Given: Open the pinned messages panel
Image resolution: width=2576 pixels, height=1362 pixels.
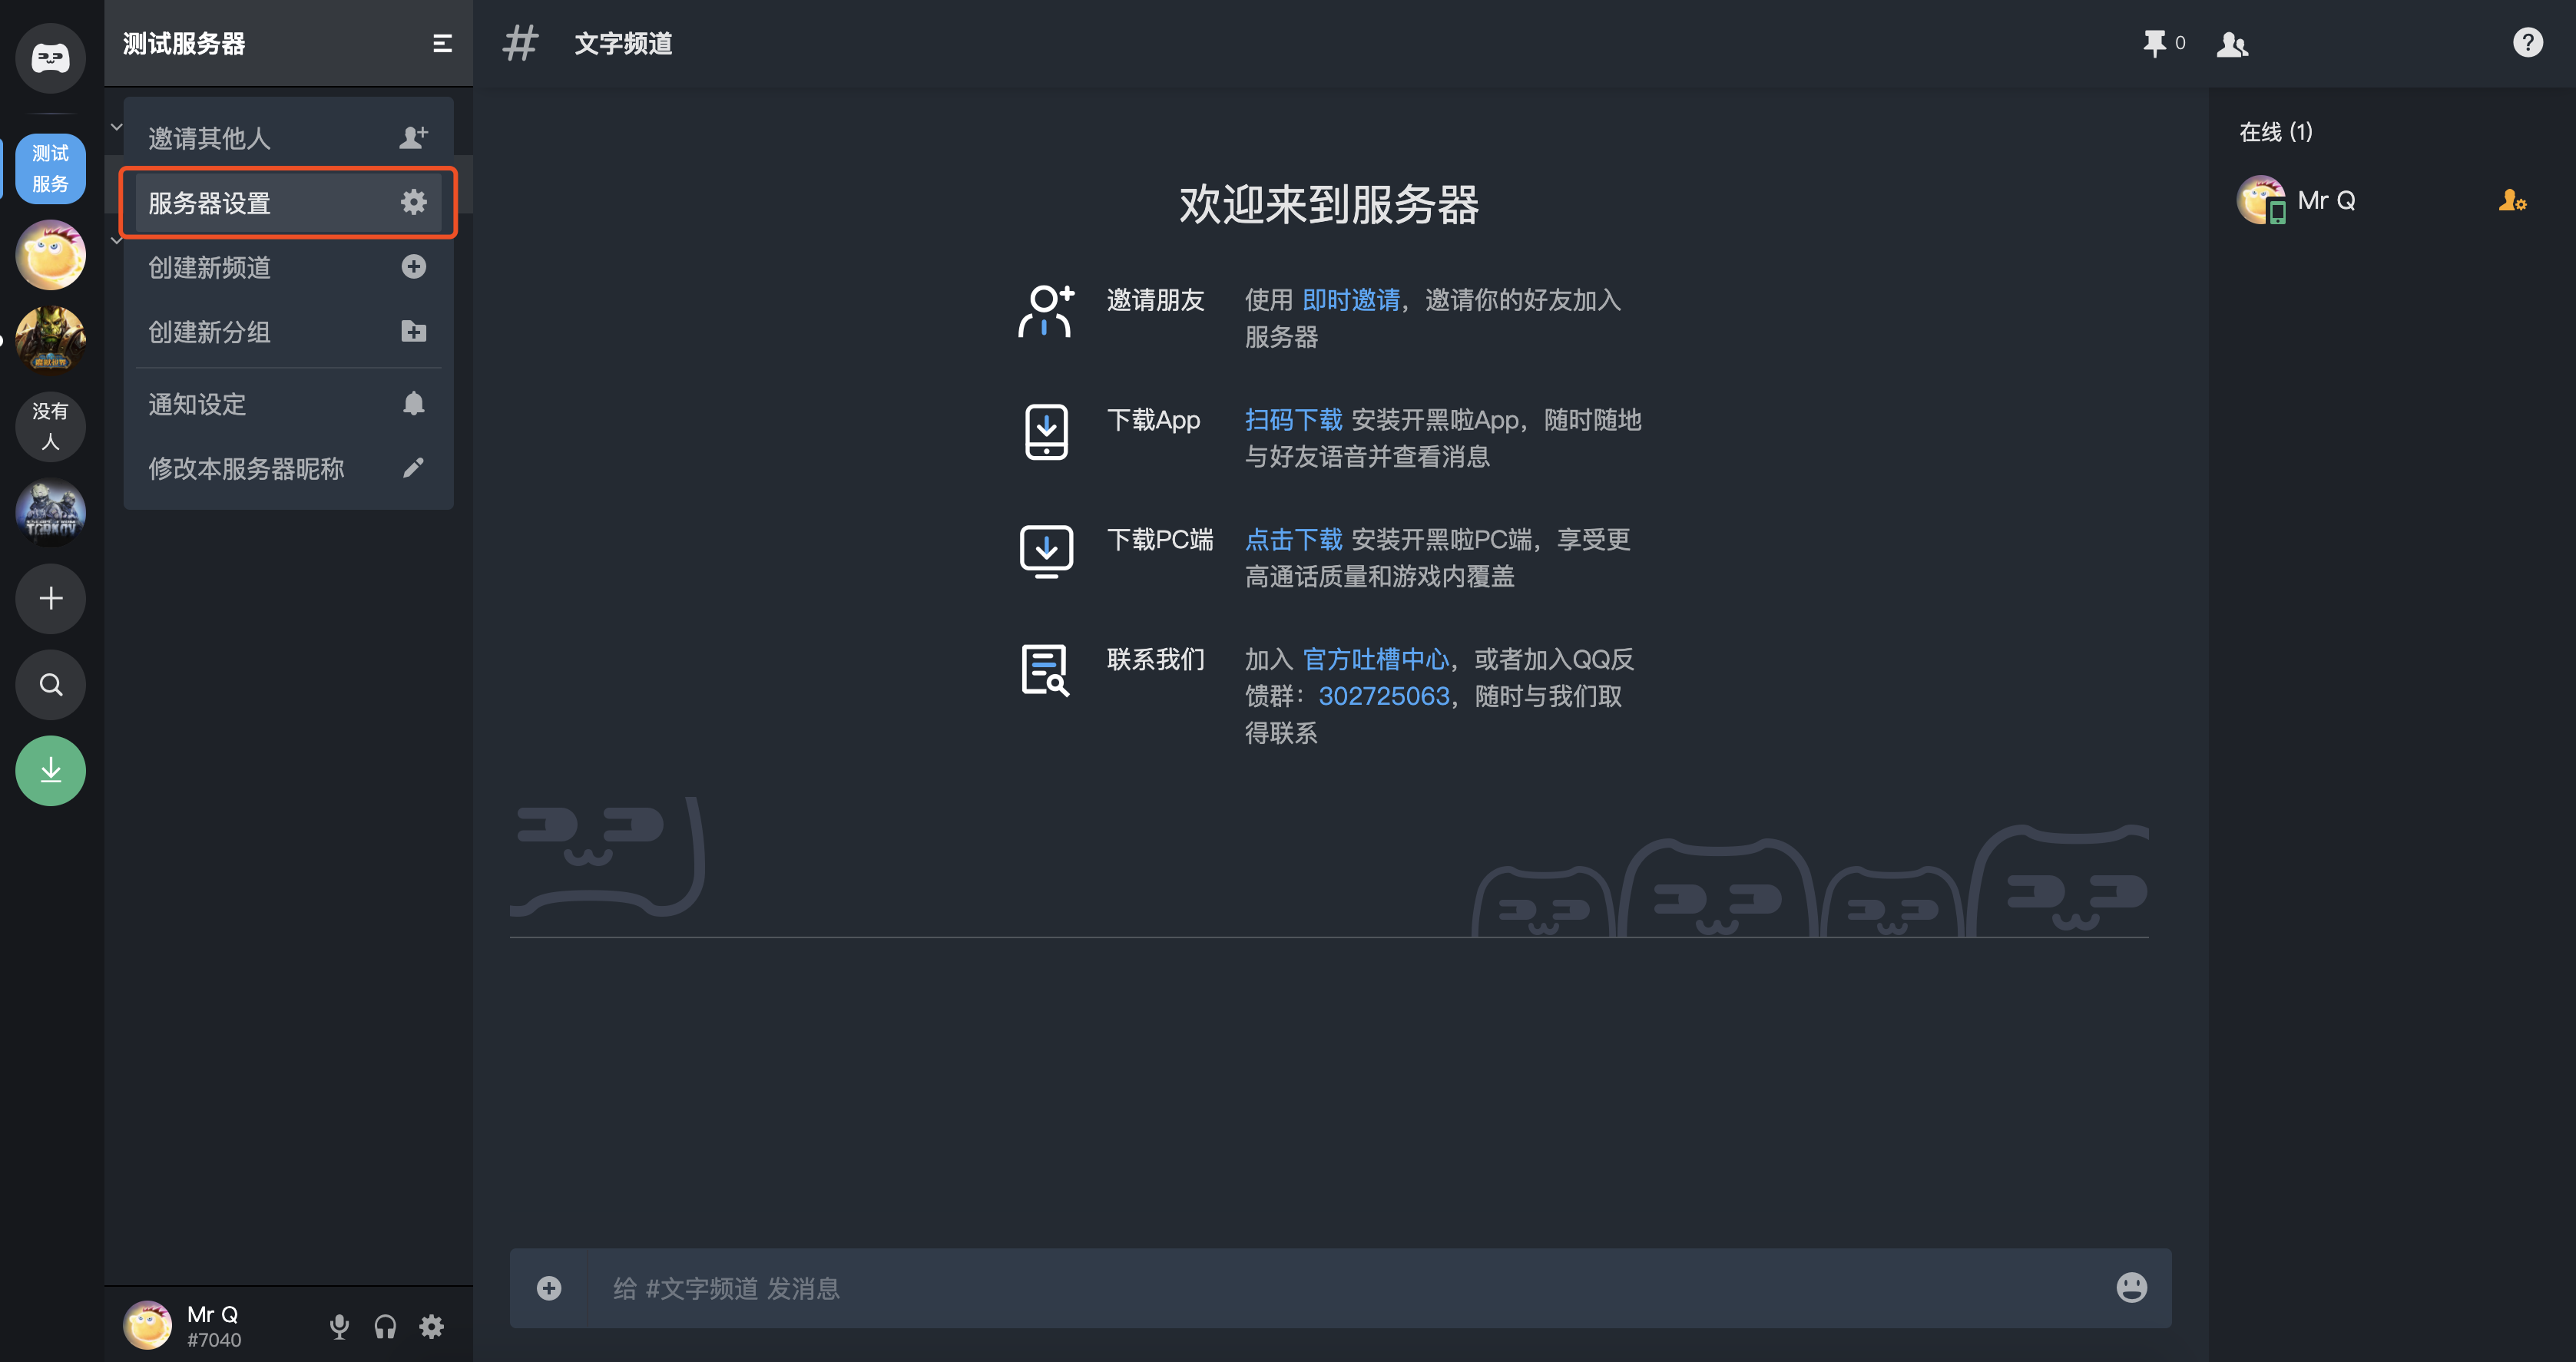Looking at the screenshot, I should coord(2157,43).
